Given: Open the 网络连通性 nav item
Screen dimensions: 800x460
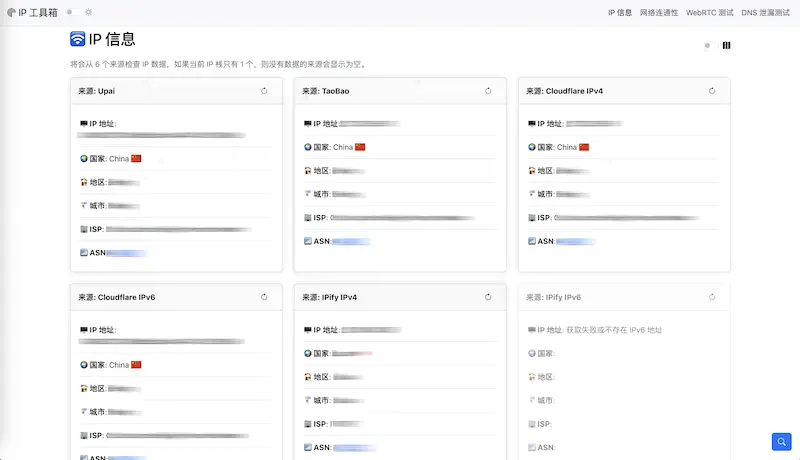Looking at the screenshot, I should point(659,13).
